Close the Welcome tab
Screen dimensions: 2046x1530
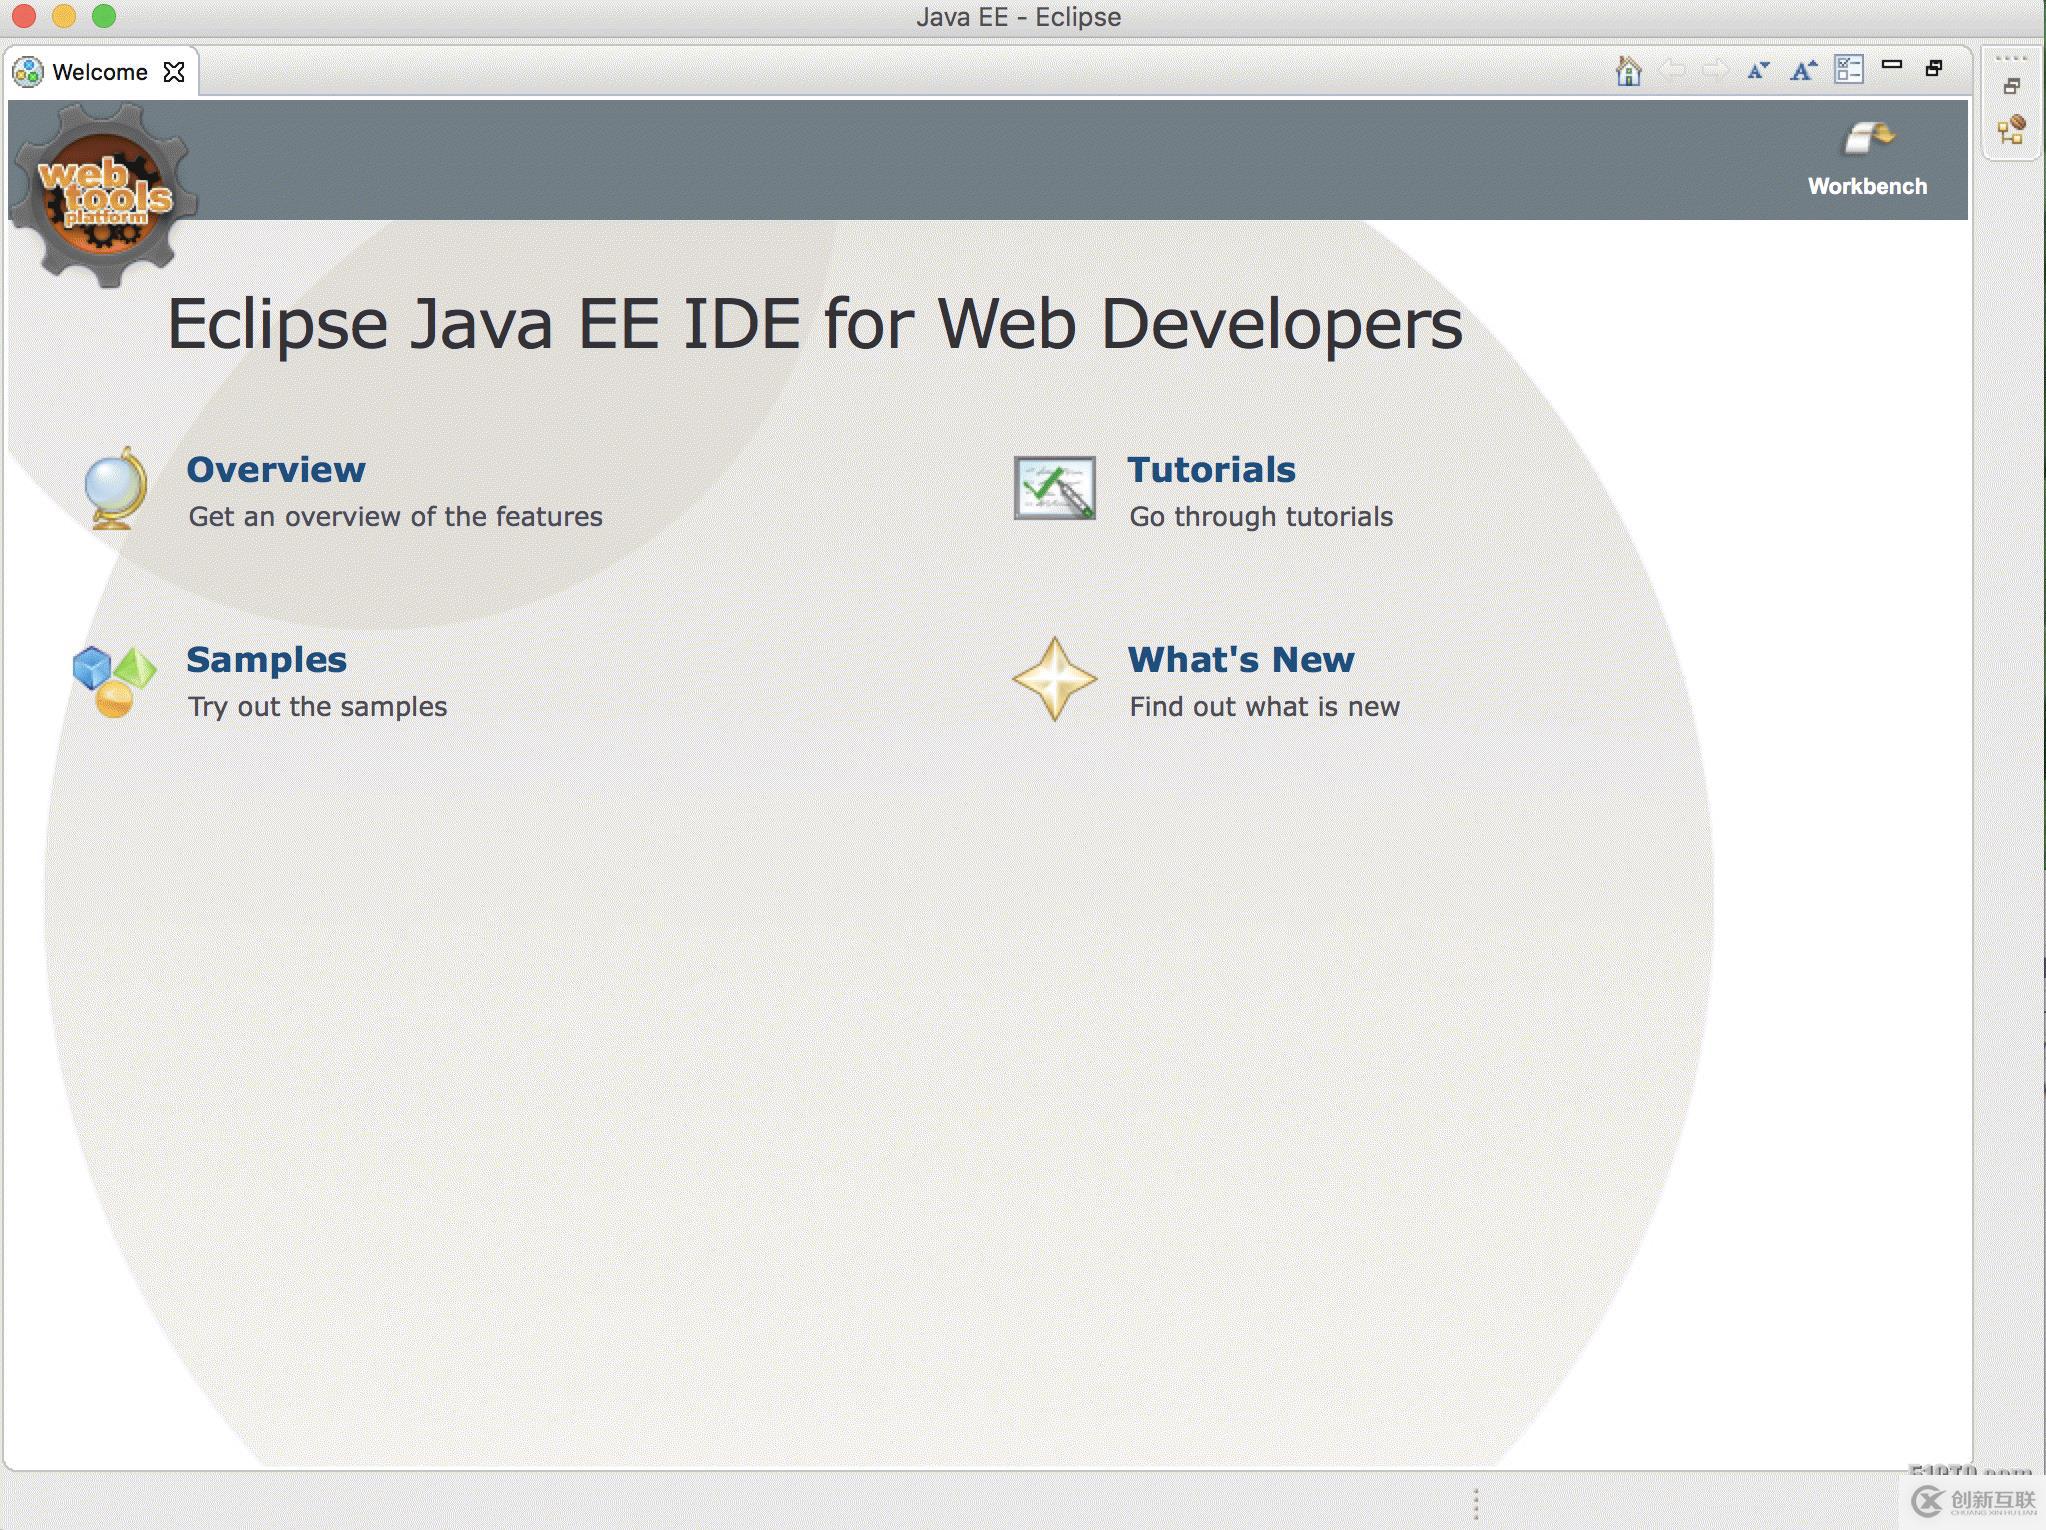pyautogui.click(x=174, y=71)
